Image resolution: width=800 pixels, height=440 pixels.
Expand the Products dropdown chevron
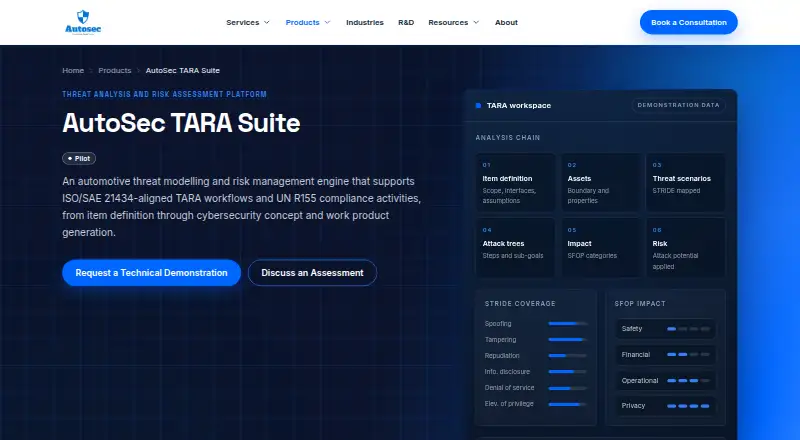coord(328,22)
